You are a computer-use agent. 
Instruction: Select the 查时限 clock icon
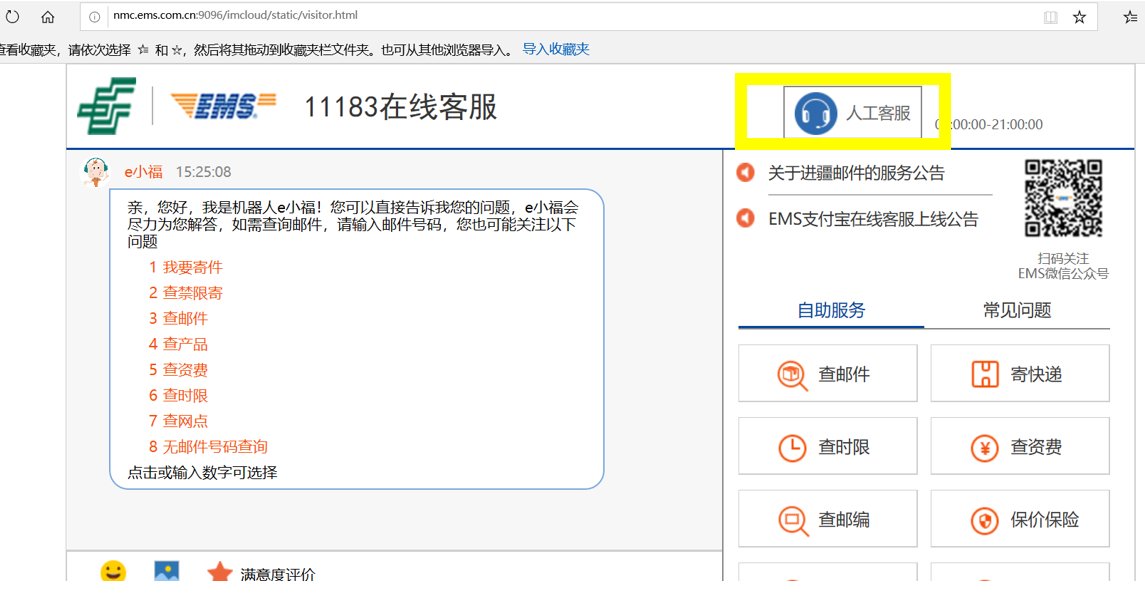tap(790, 445)
